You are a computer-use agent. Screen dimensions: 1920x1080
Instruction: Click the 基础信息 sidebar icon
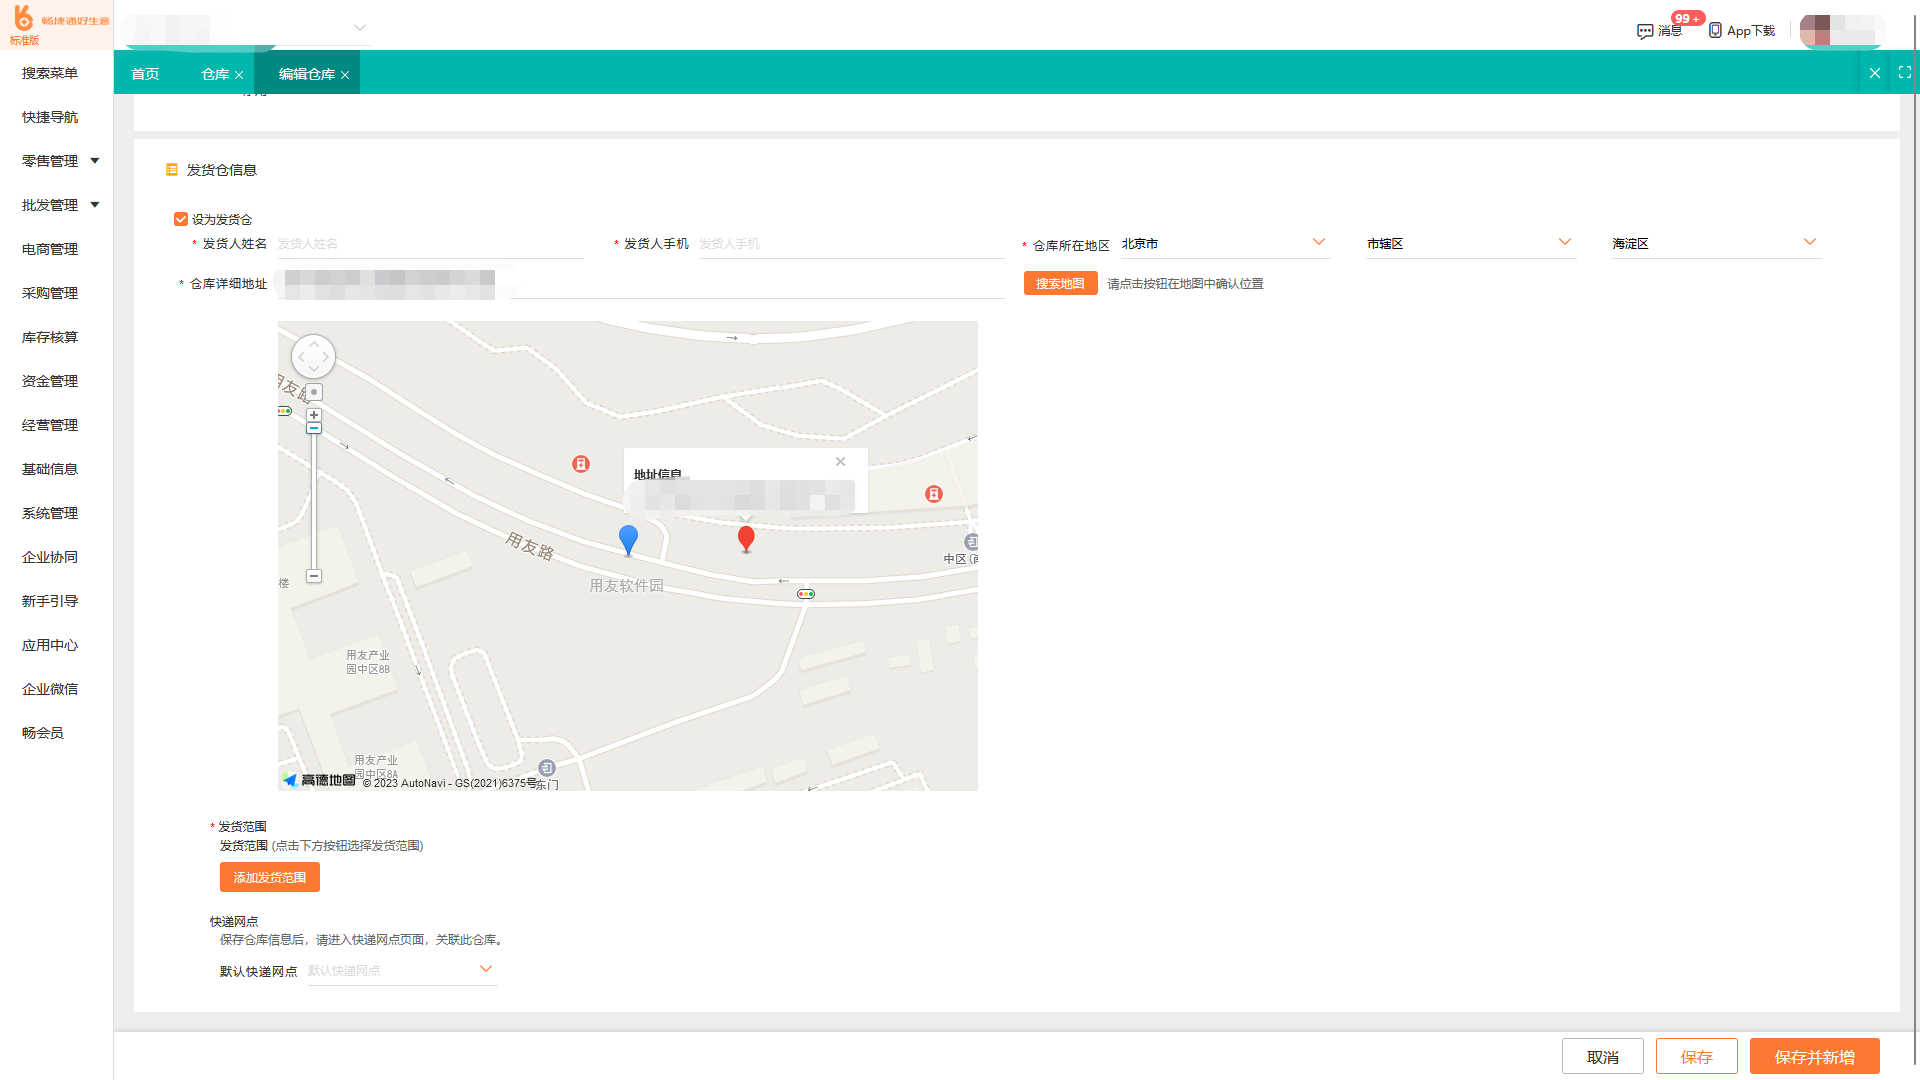click(50, 468)
